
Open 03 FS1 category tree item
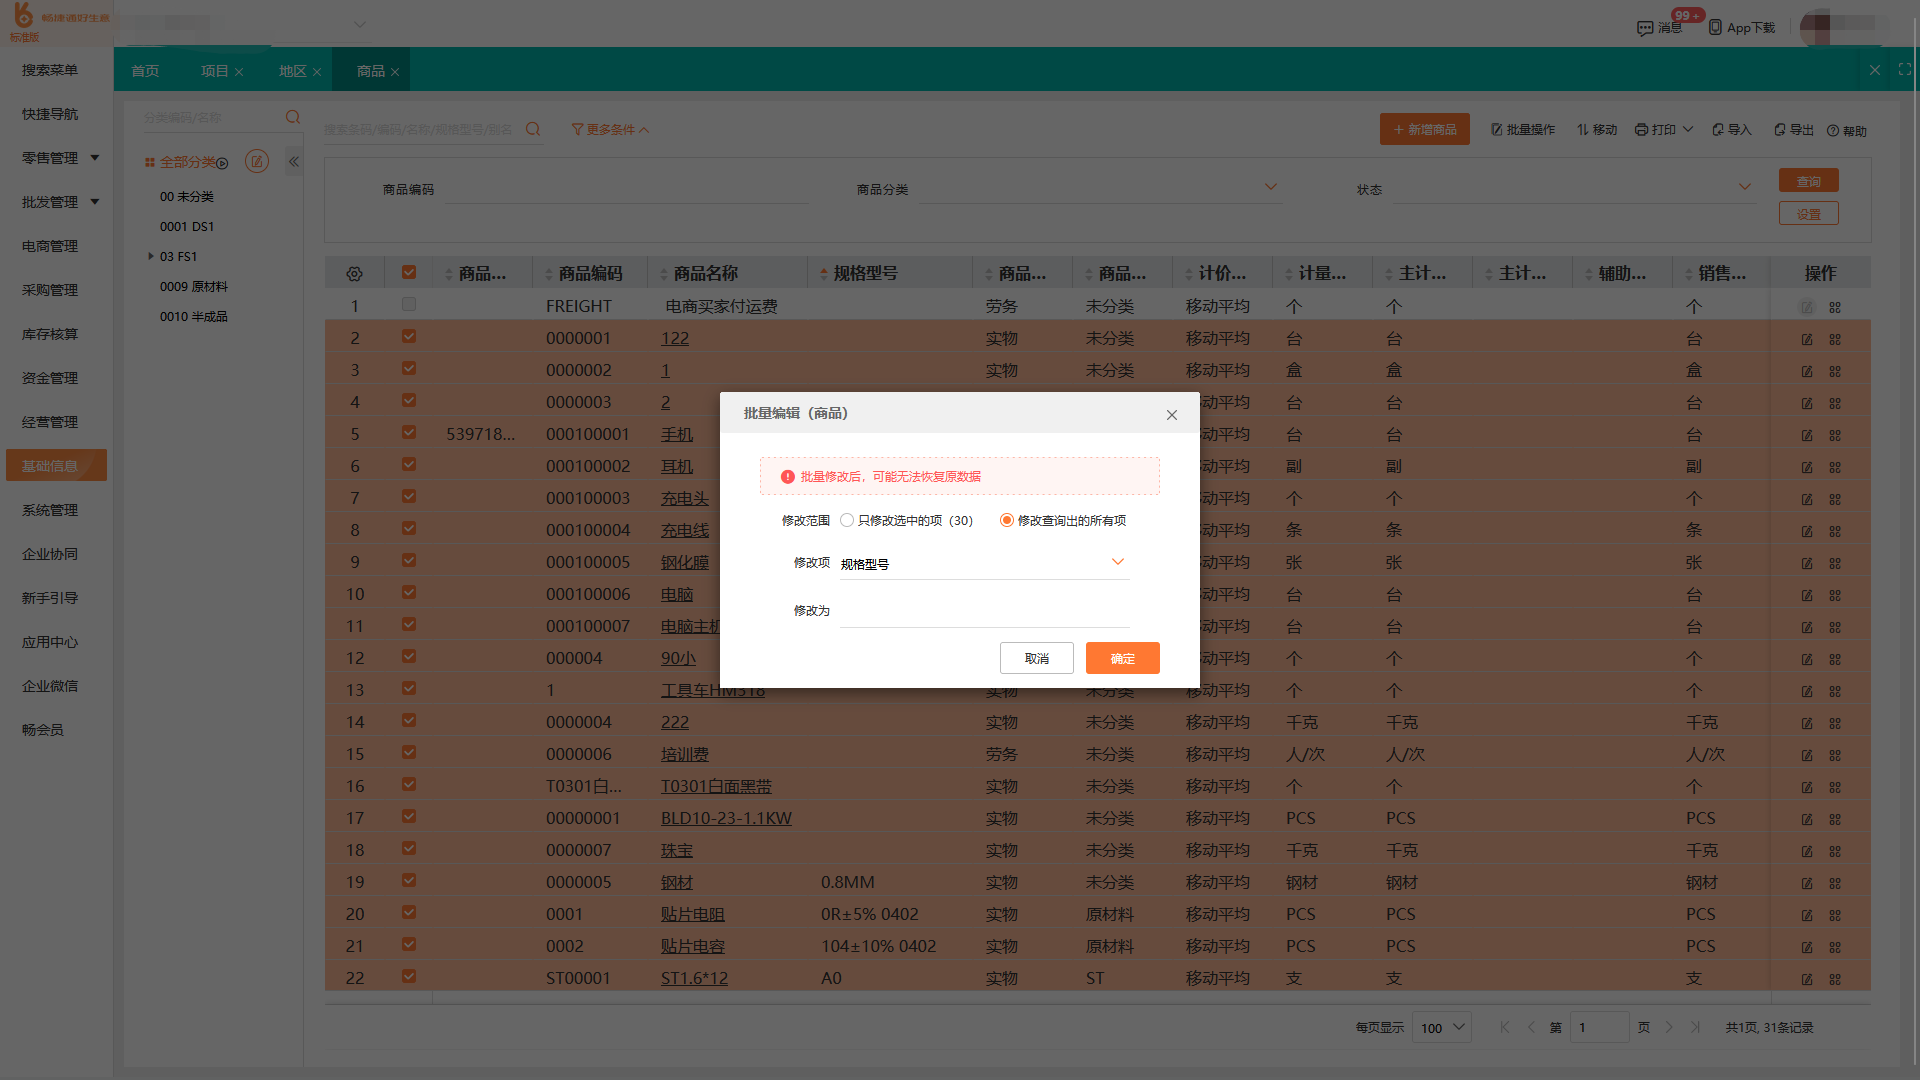pyautogui.click(x=150, y=256)
